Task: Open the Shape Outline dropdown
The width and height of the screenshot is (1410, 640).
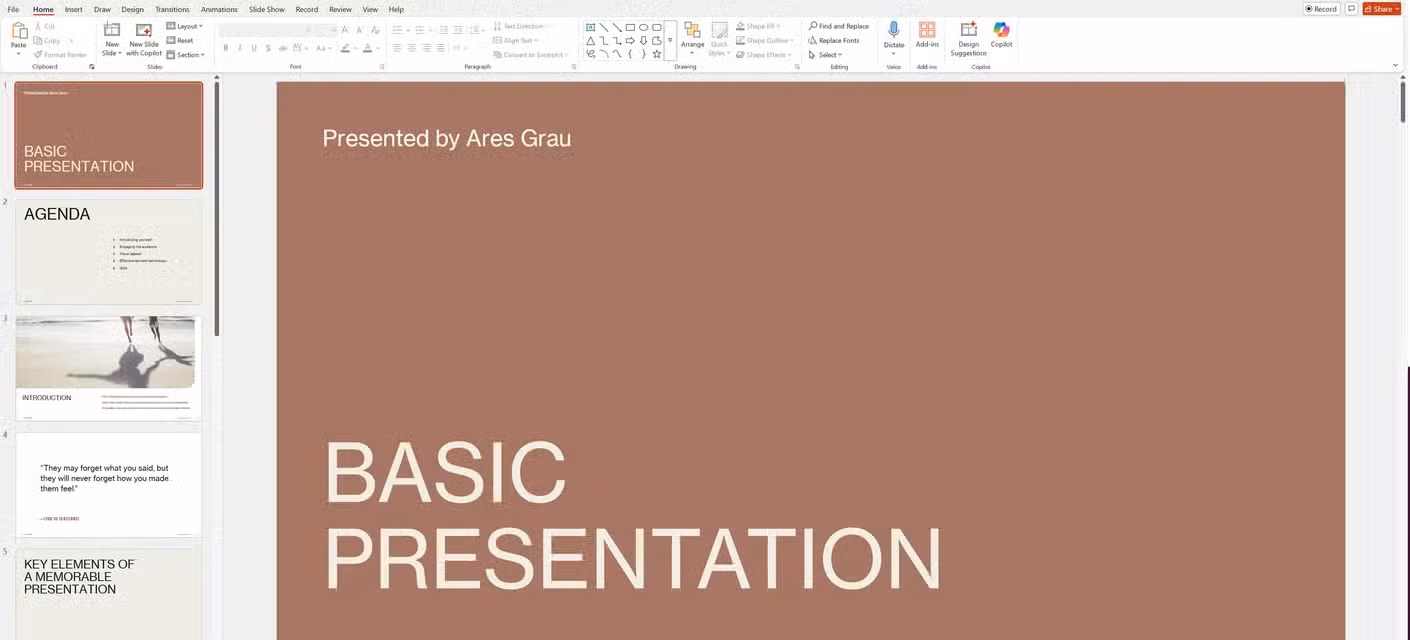Action: 765,41
